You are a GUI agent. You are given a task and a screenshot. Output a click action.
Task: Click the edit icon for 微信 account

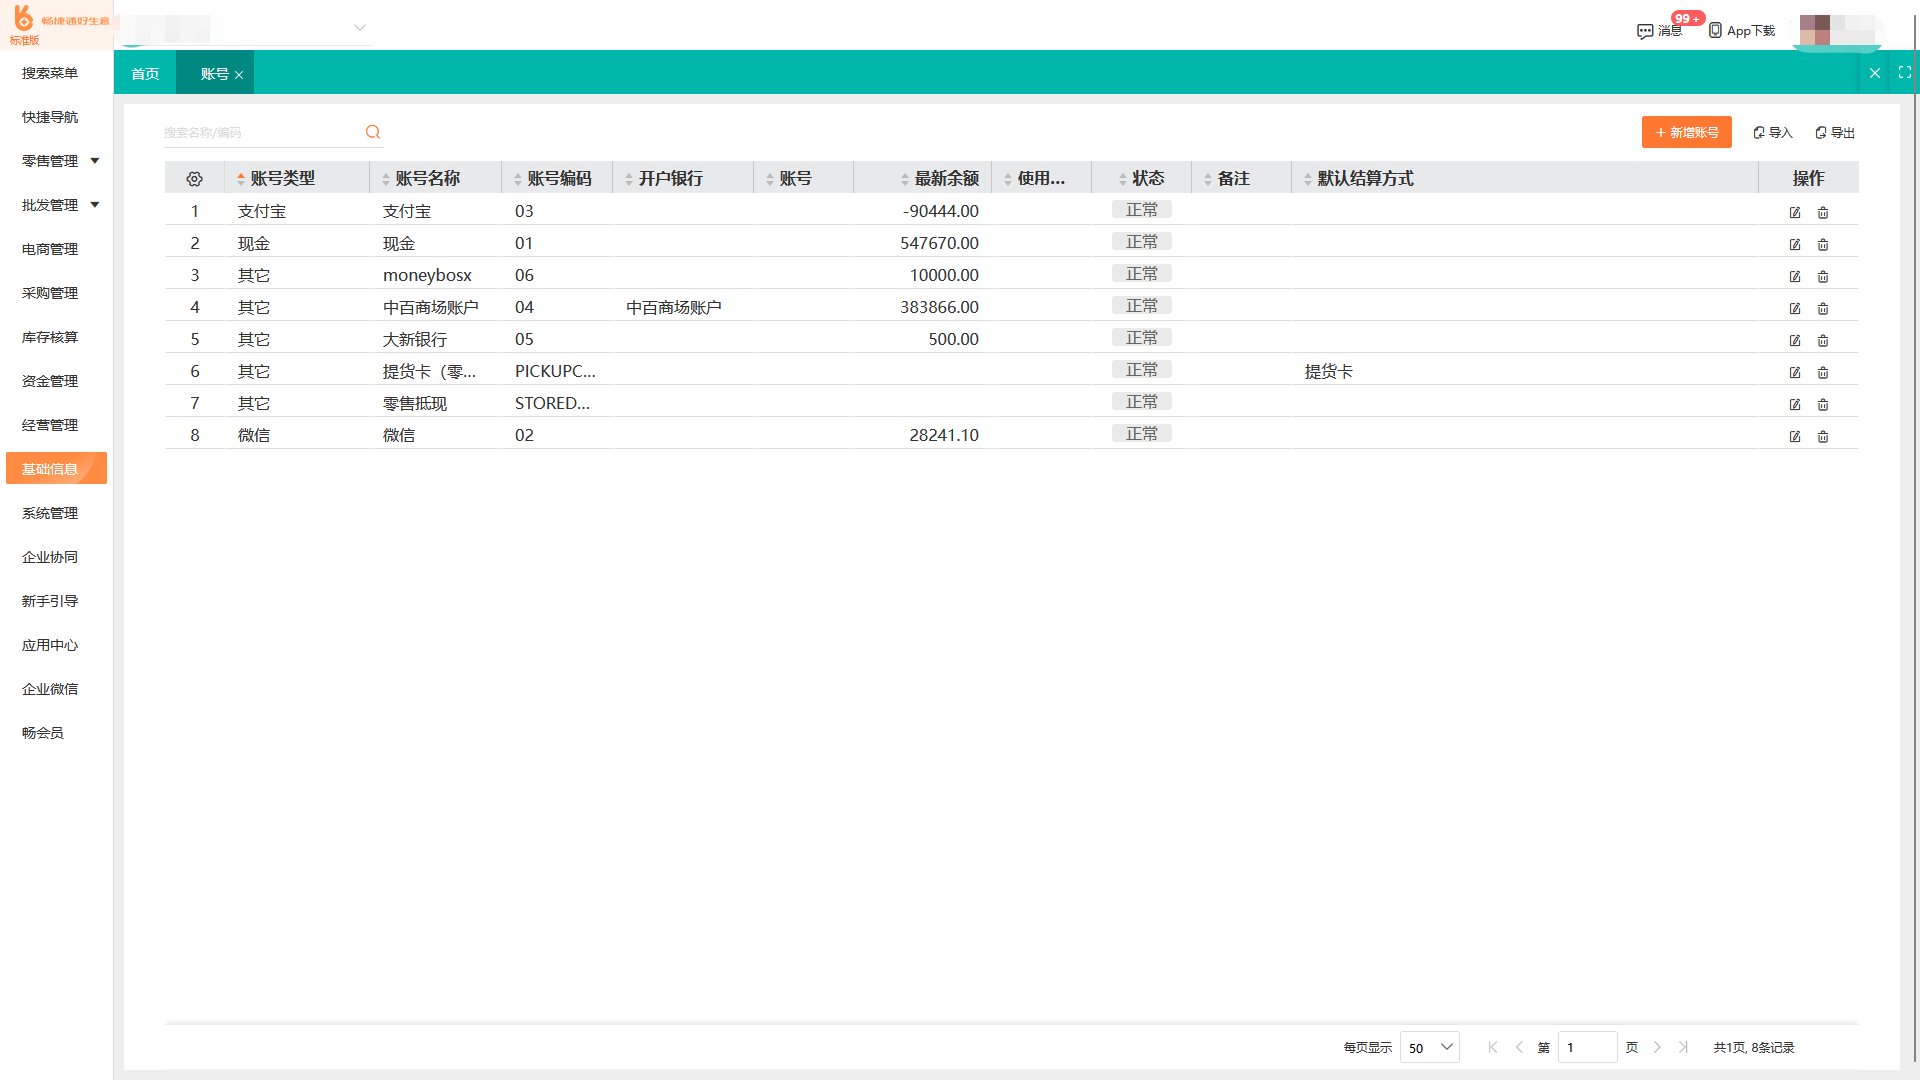click(1795, 434)
